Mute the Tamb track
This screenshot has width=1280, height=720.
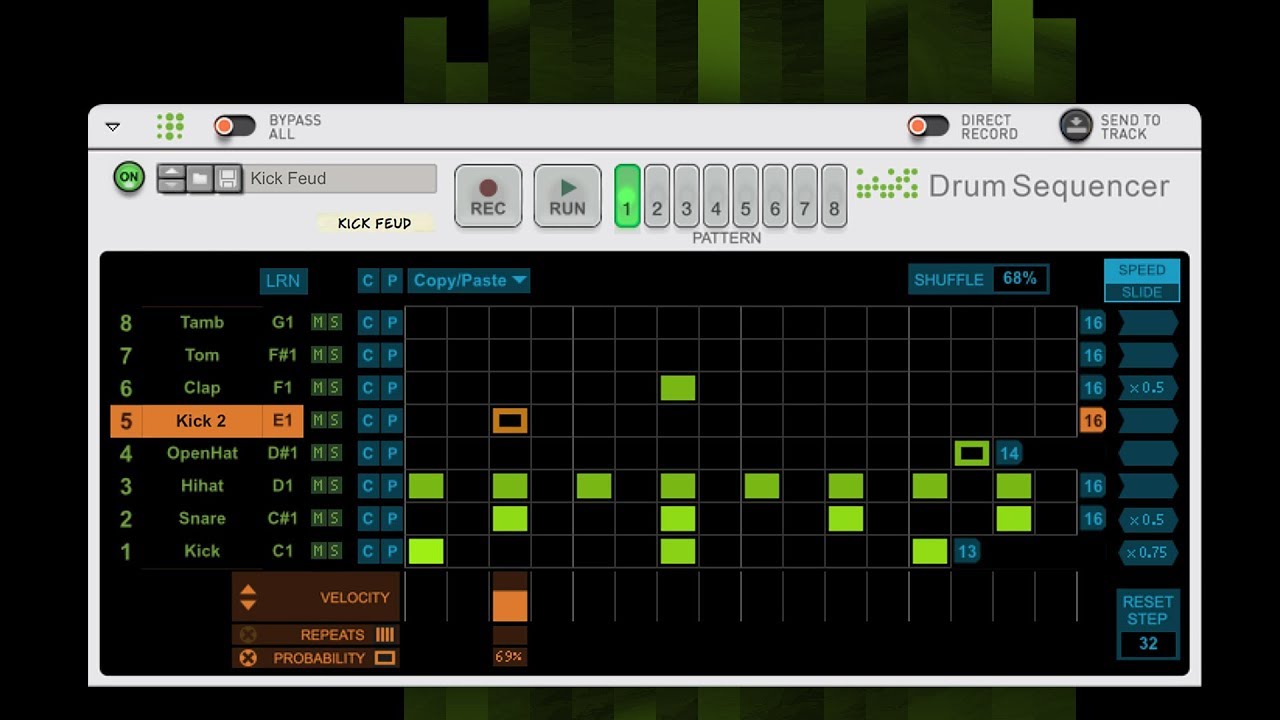coord(318,322)
